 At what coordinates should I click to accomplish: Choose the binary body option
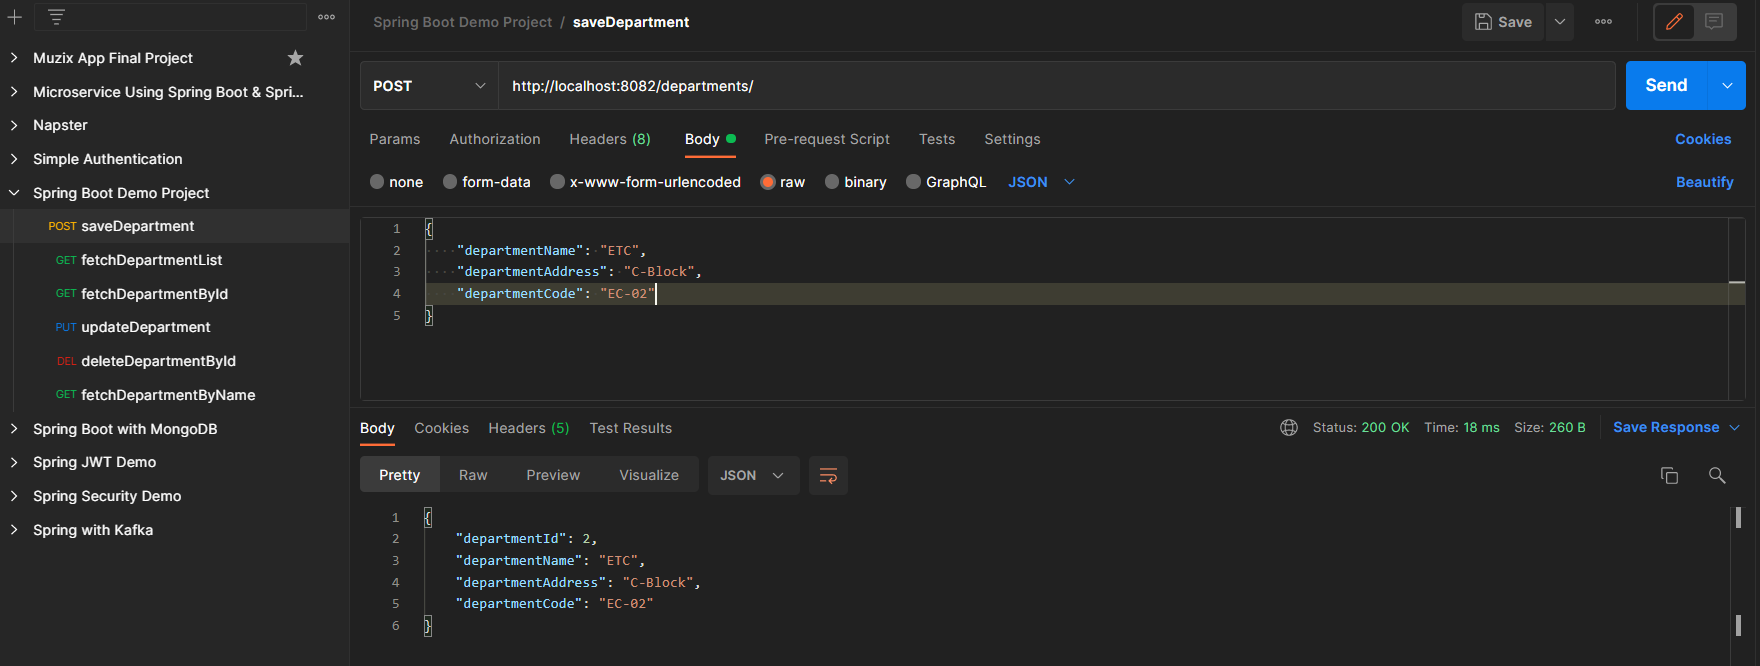832,182
